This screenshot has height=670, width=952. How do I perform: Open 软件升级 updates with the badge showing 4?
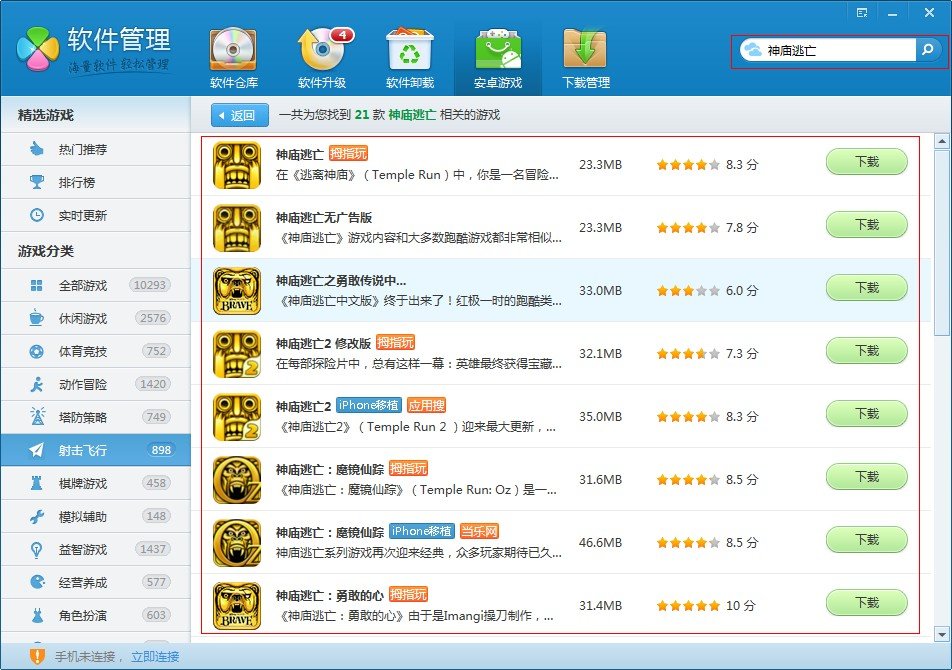click(x=321, y=48)
